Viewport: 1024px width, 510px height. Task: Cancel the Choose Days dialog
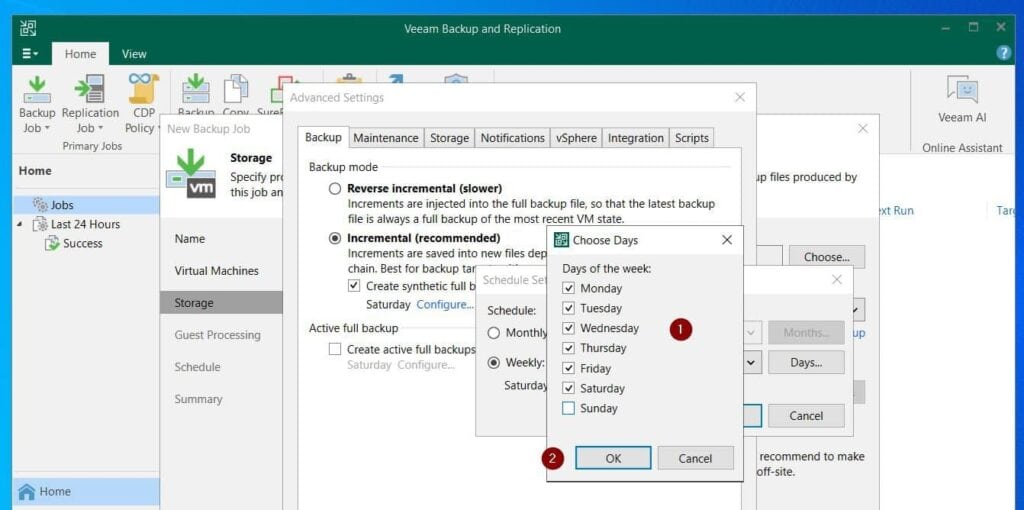[696, 458]
